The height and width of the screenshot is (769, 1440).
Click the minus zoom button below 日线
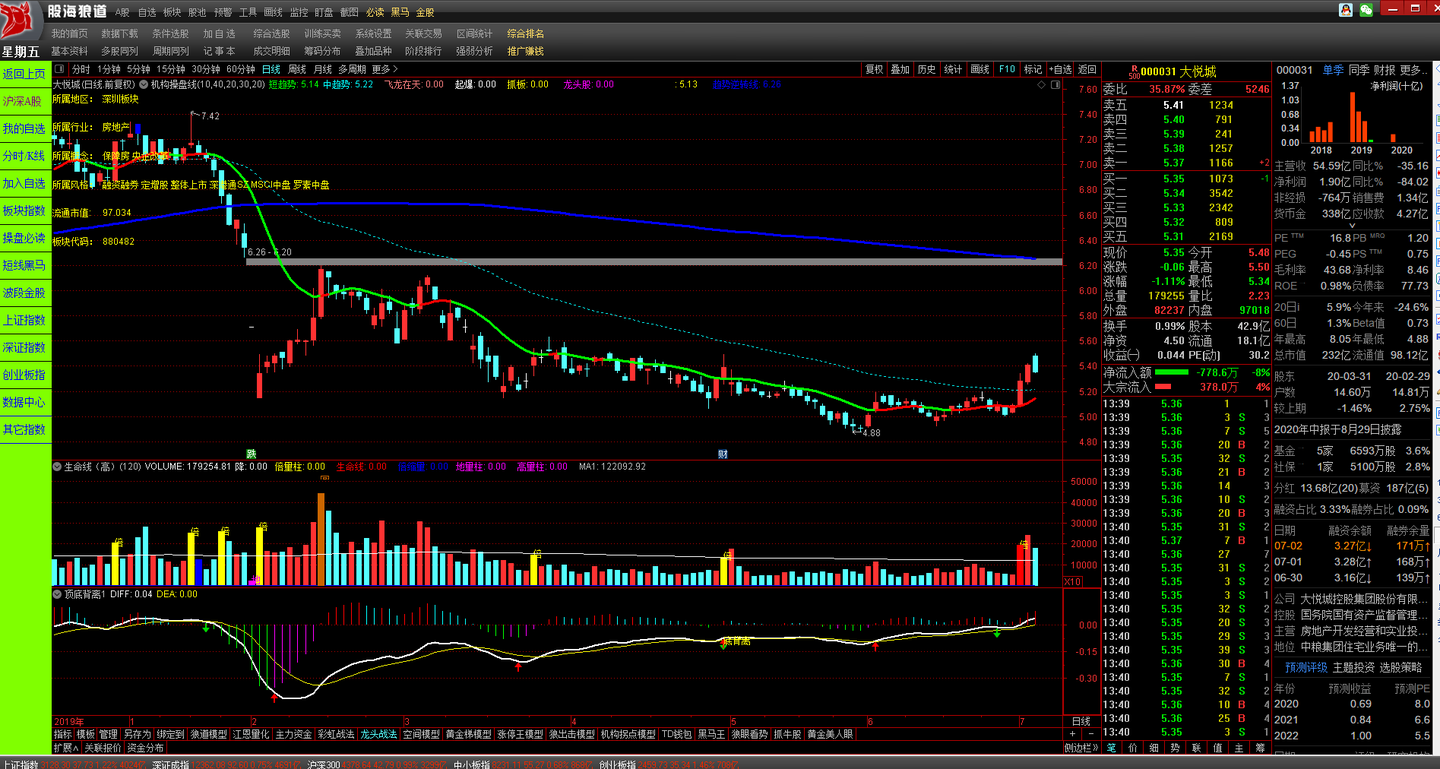[1090, 734]
